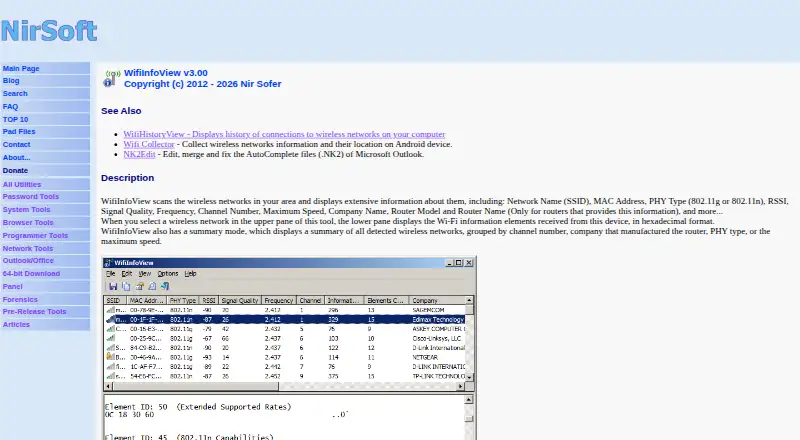Open the Pad Files sidebar link
800x440 pixels.
coord(19,132)
